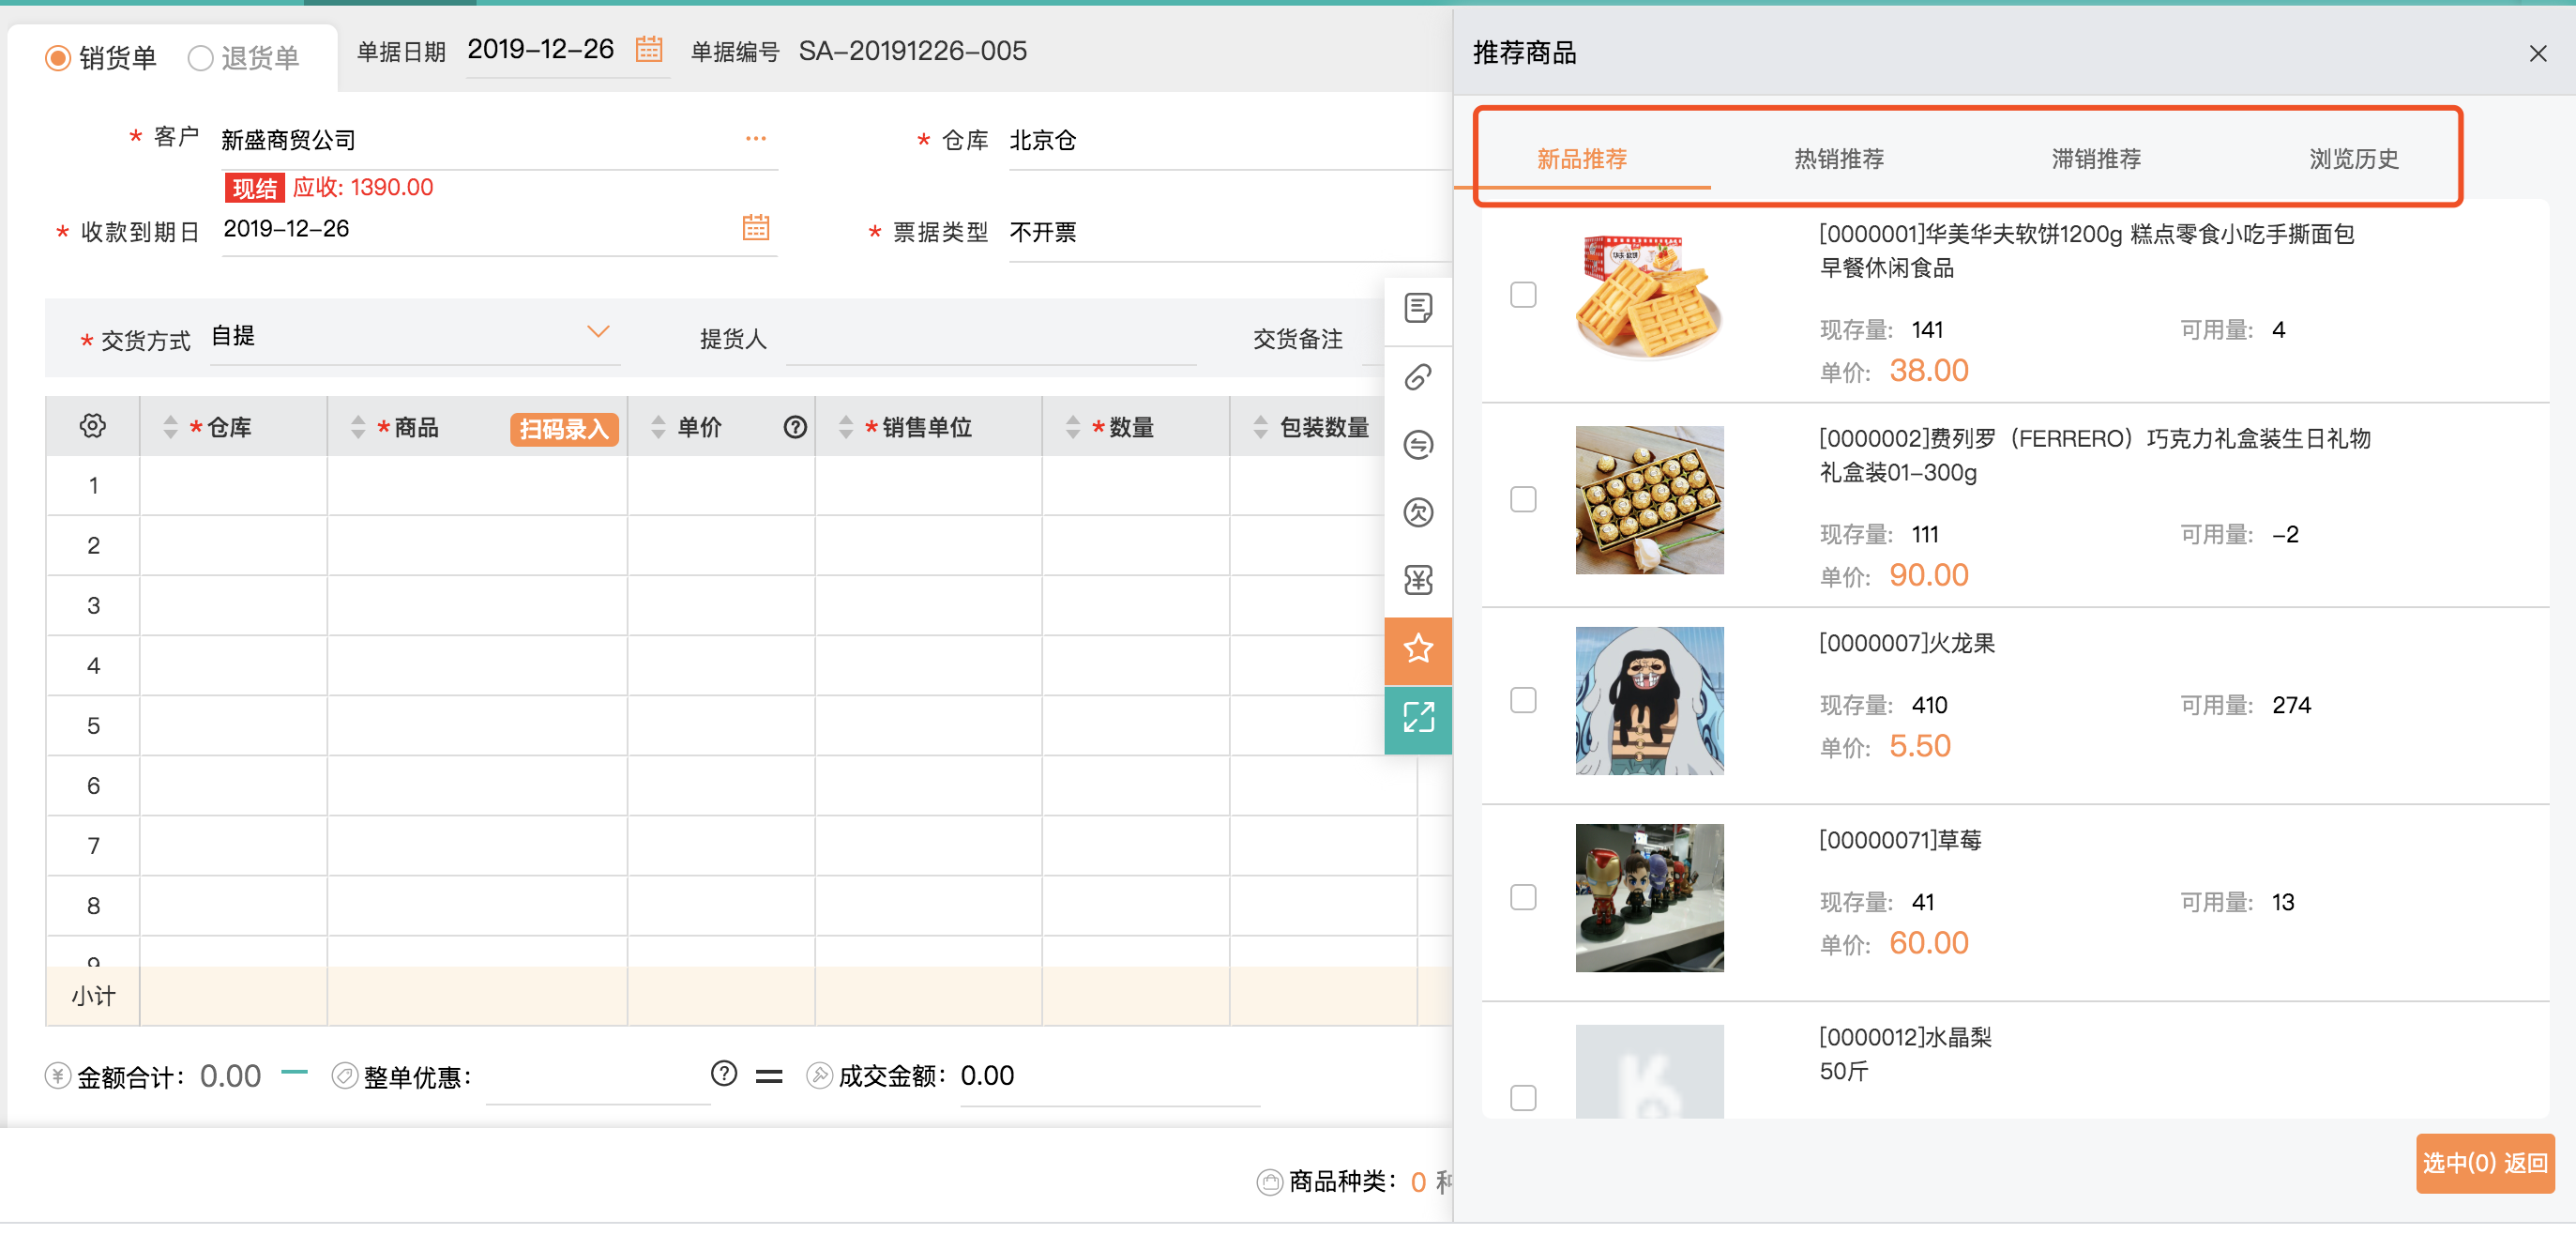
Task: Click the barcode scan entry icon
Action: (565, 431)
